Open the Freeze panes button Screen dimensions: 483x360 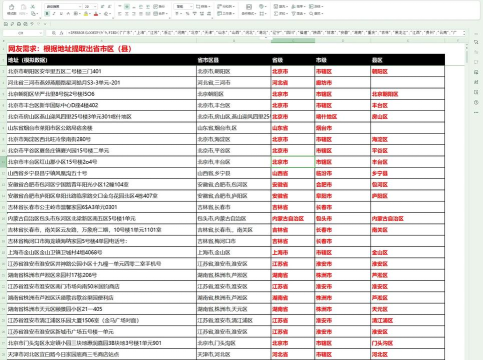point(316,7)
